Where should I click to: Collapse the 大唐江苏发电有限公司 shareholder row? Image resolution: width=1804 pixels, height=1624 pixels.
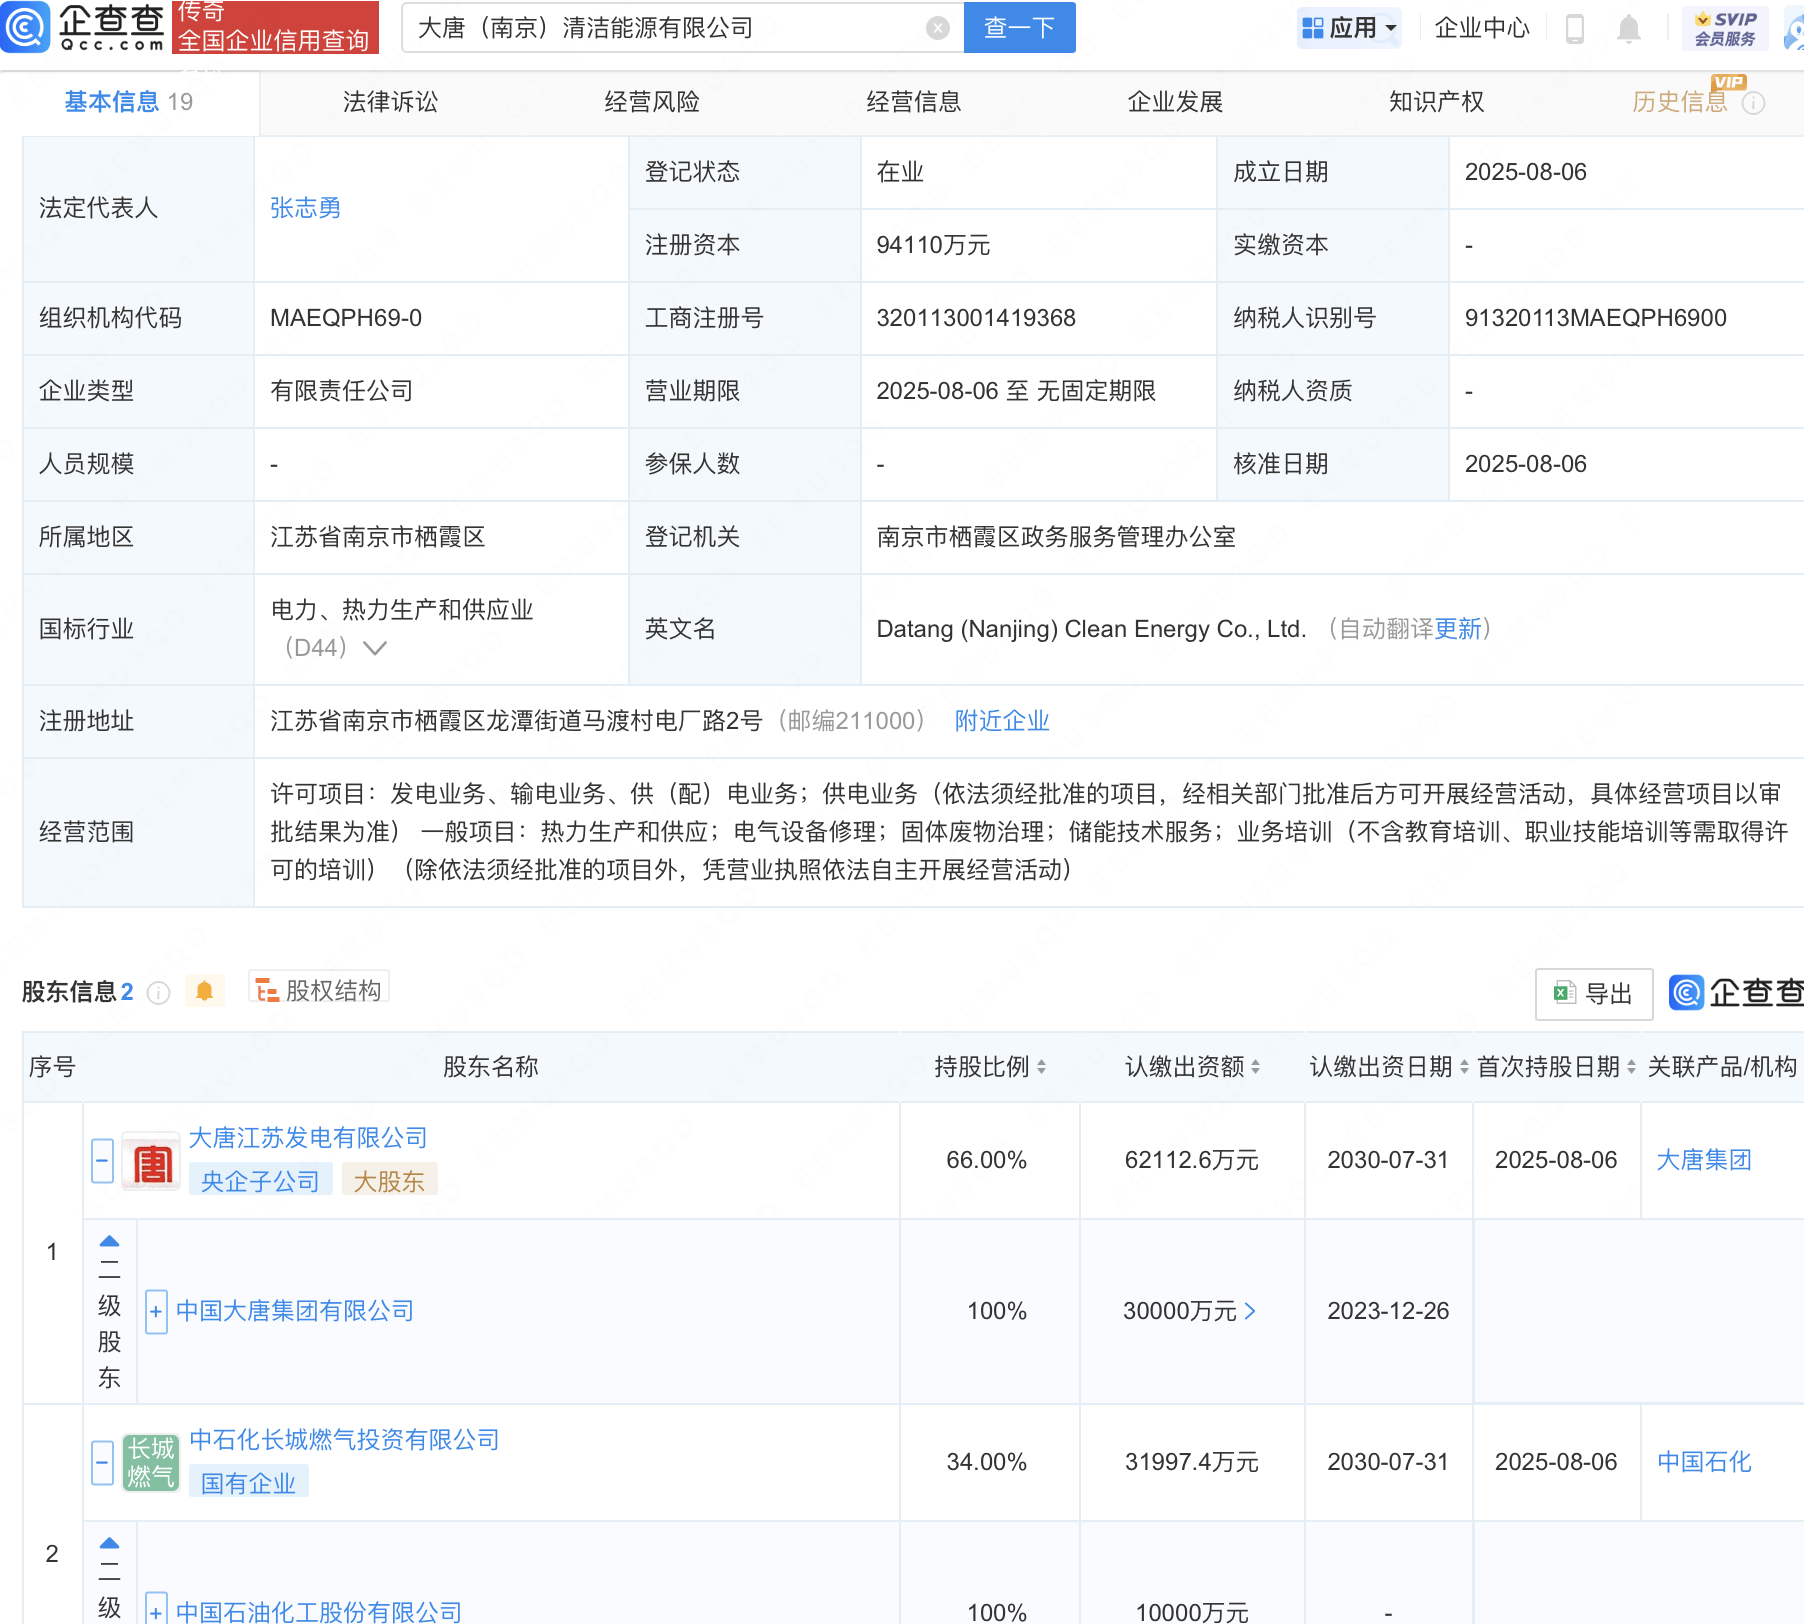[102, 1161]
